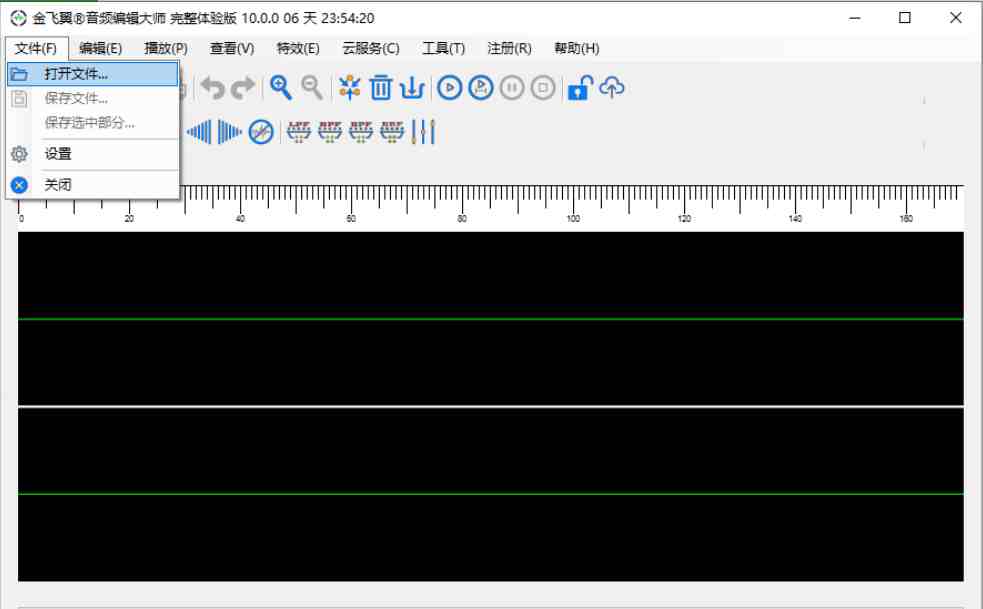Expand the 云服务(C) menu
Image resolution: width=983 pixels, height=609 pixels.
370,48
